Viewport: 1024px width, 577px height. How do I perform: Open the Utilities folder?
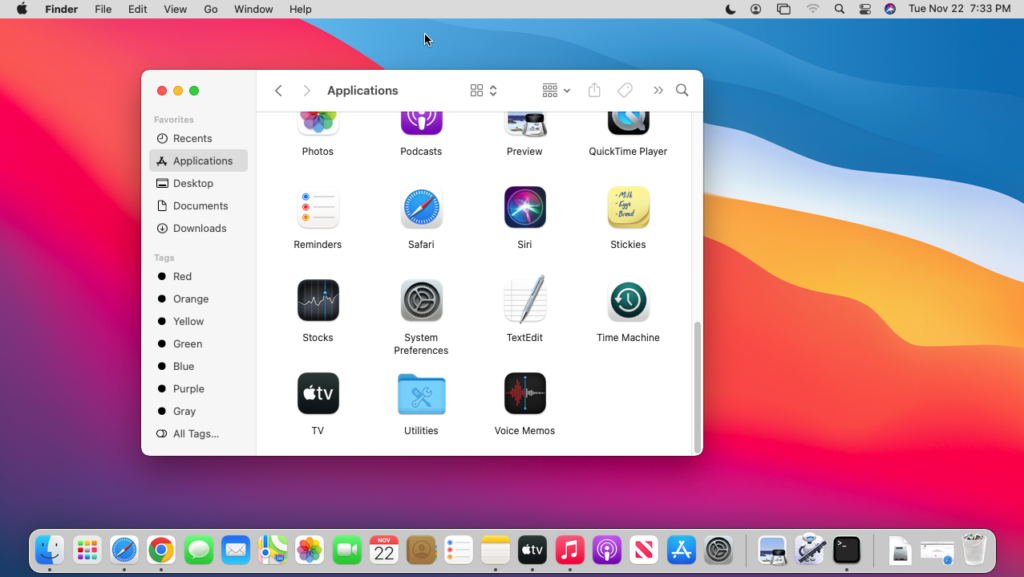[x=421, y=394]
